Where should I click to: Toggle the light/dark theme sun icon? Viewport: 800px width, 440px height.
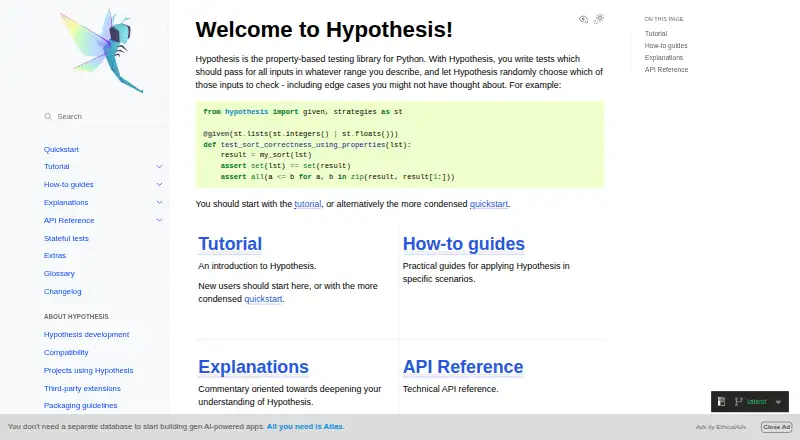[599, 19]
